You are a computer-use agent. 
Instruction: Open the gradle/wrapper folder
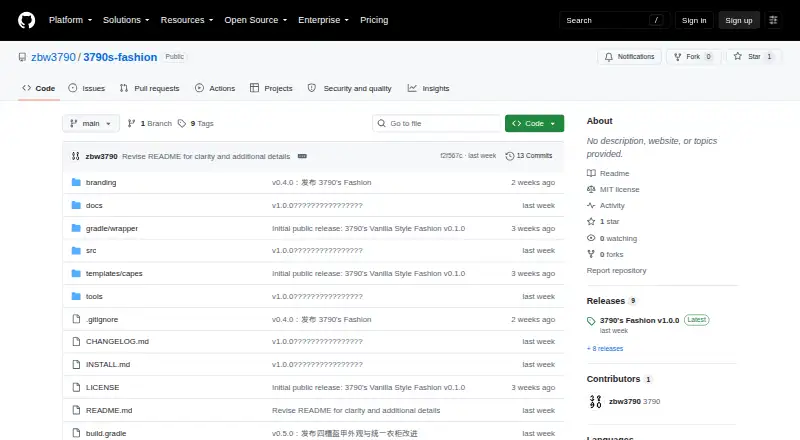(112, 228)
